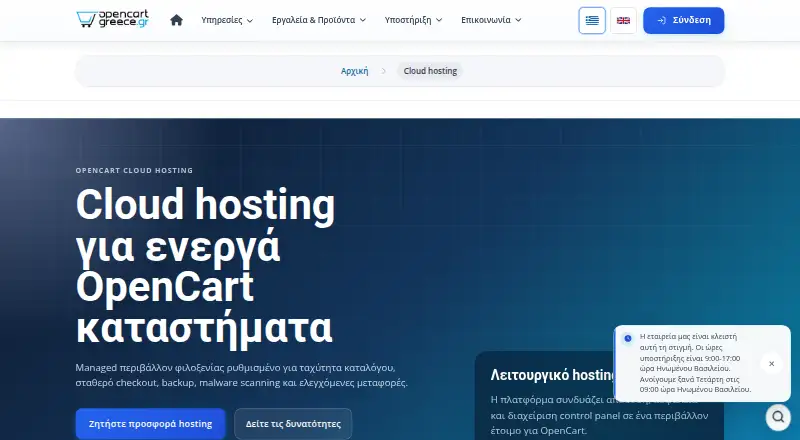Expand the Υπηρεσίες menu

[227, 20]
